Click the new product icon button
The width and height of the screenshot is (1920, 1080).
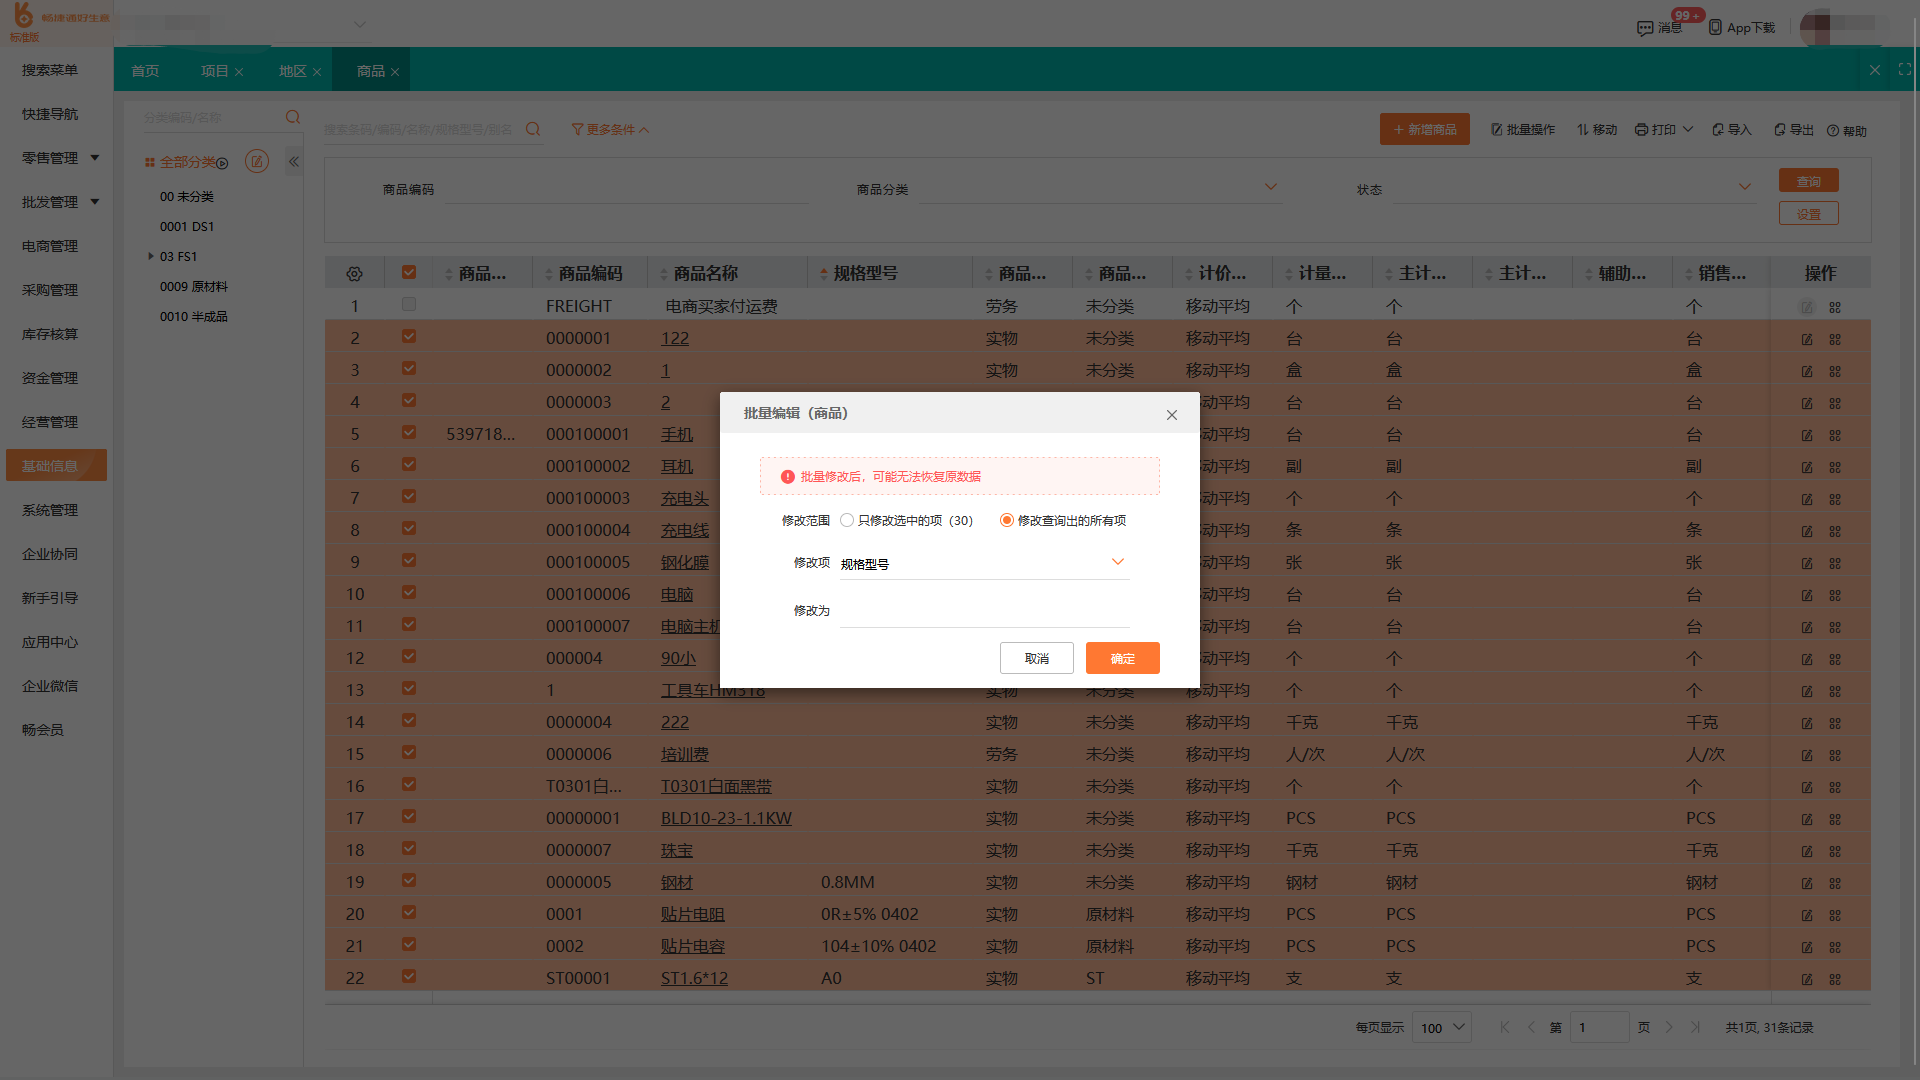[x=1422, y=128]
